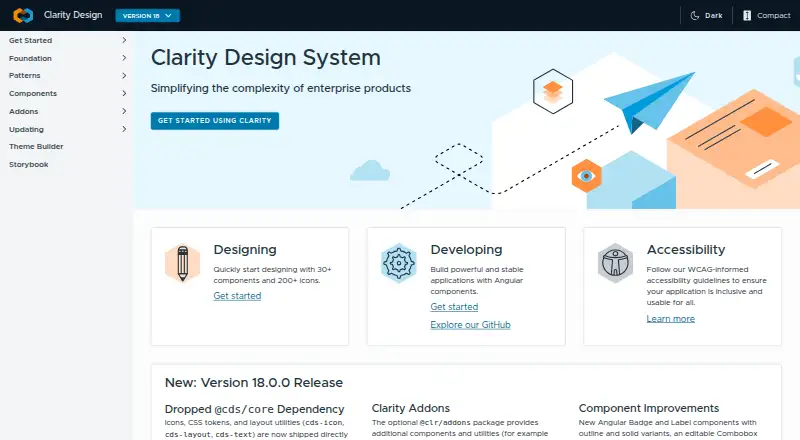Expand the Patterns chevron
This screenshot has height=440, width=800.
coord(124,76)
